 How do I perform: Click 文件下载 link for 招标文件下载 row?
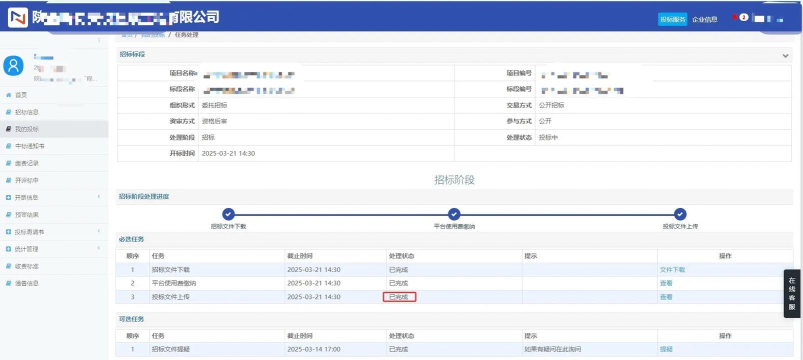[672, 269]
